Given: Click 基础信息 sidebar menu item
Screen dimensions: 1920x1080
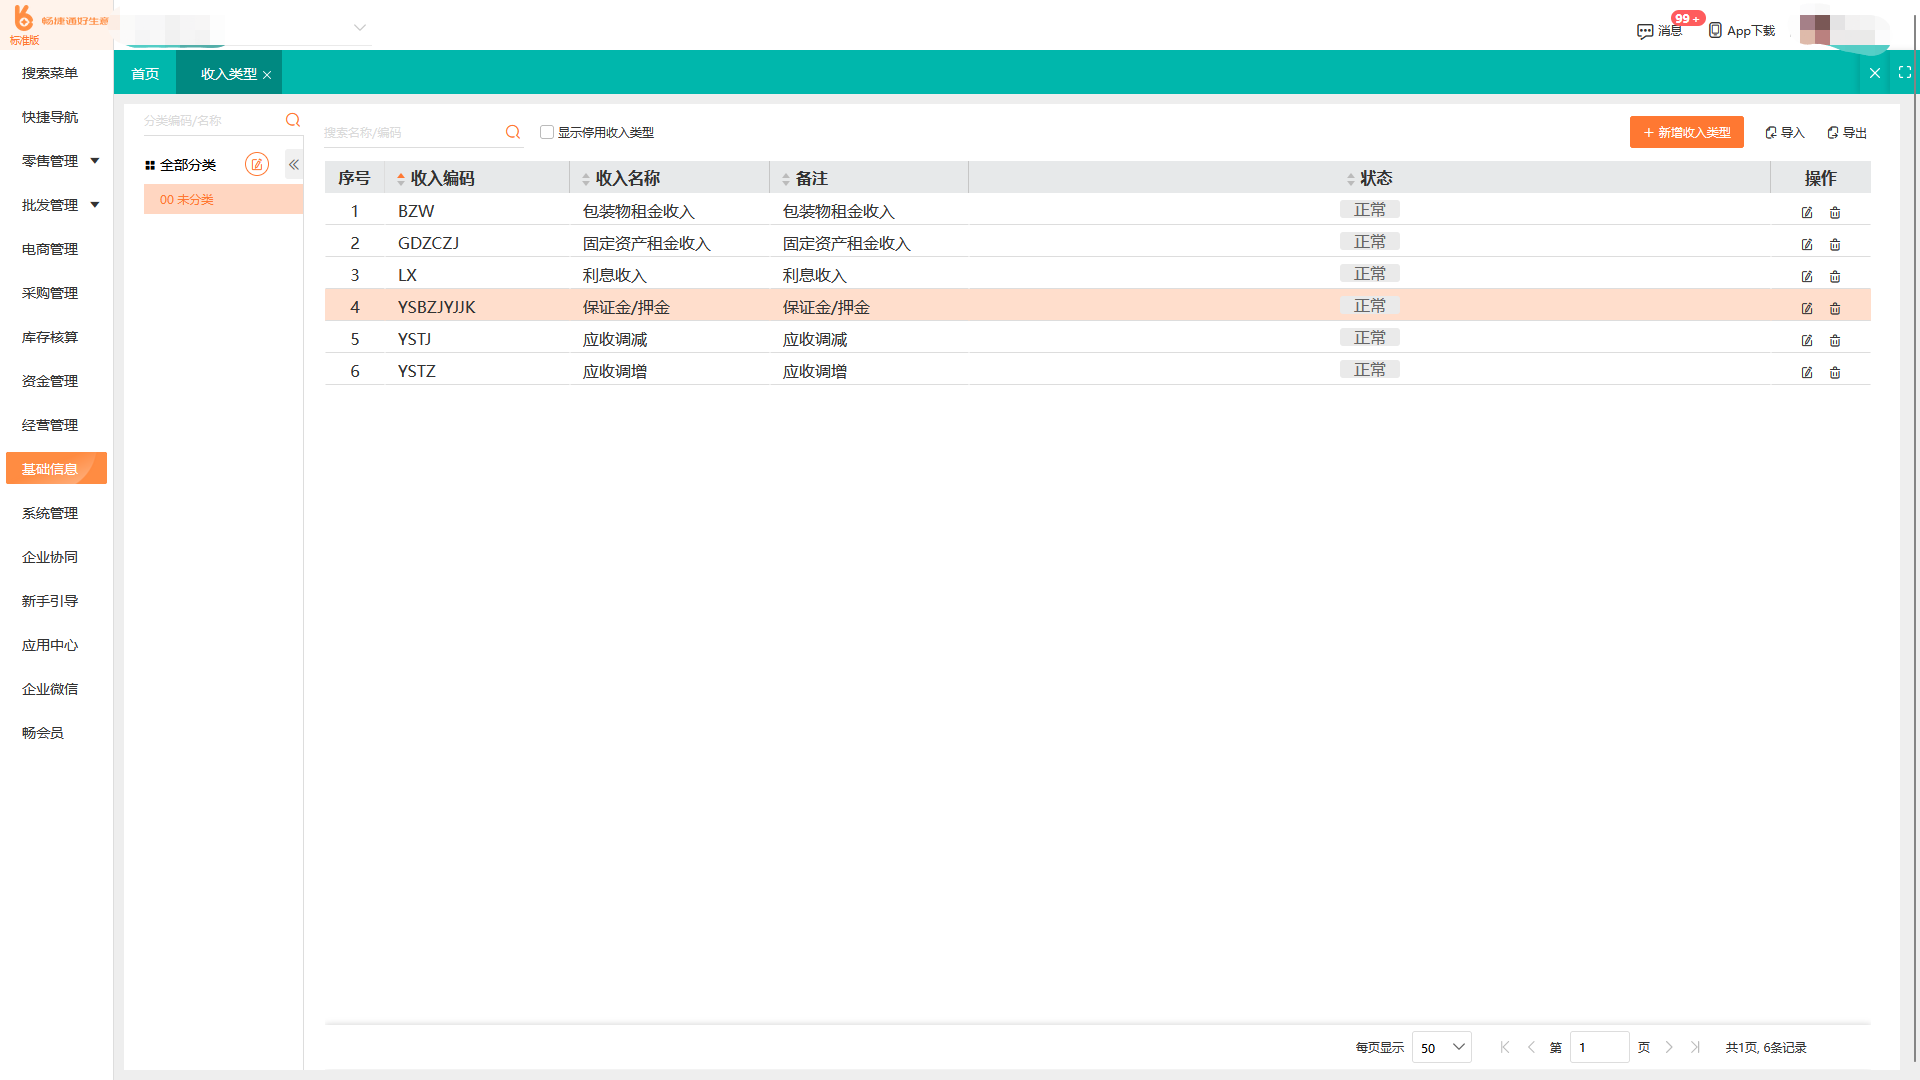Looking at the screenshot, I should coord(53,468).
